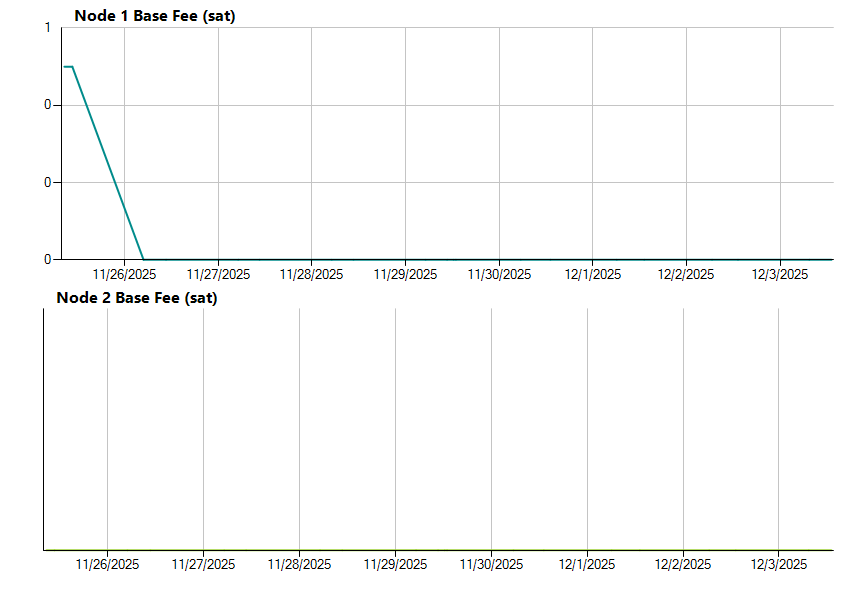Viewport: 860px width, 600px height.
Task: Click 11/29/2025 label under Node 2 chart
Action: [395, 565]
